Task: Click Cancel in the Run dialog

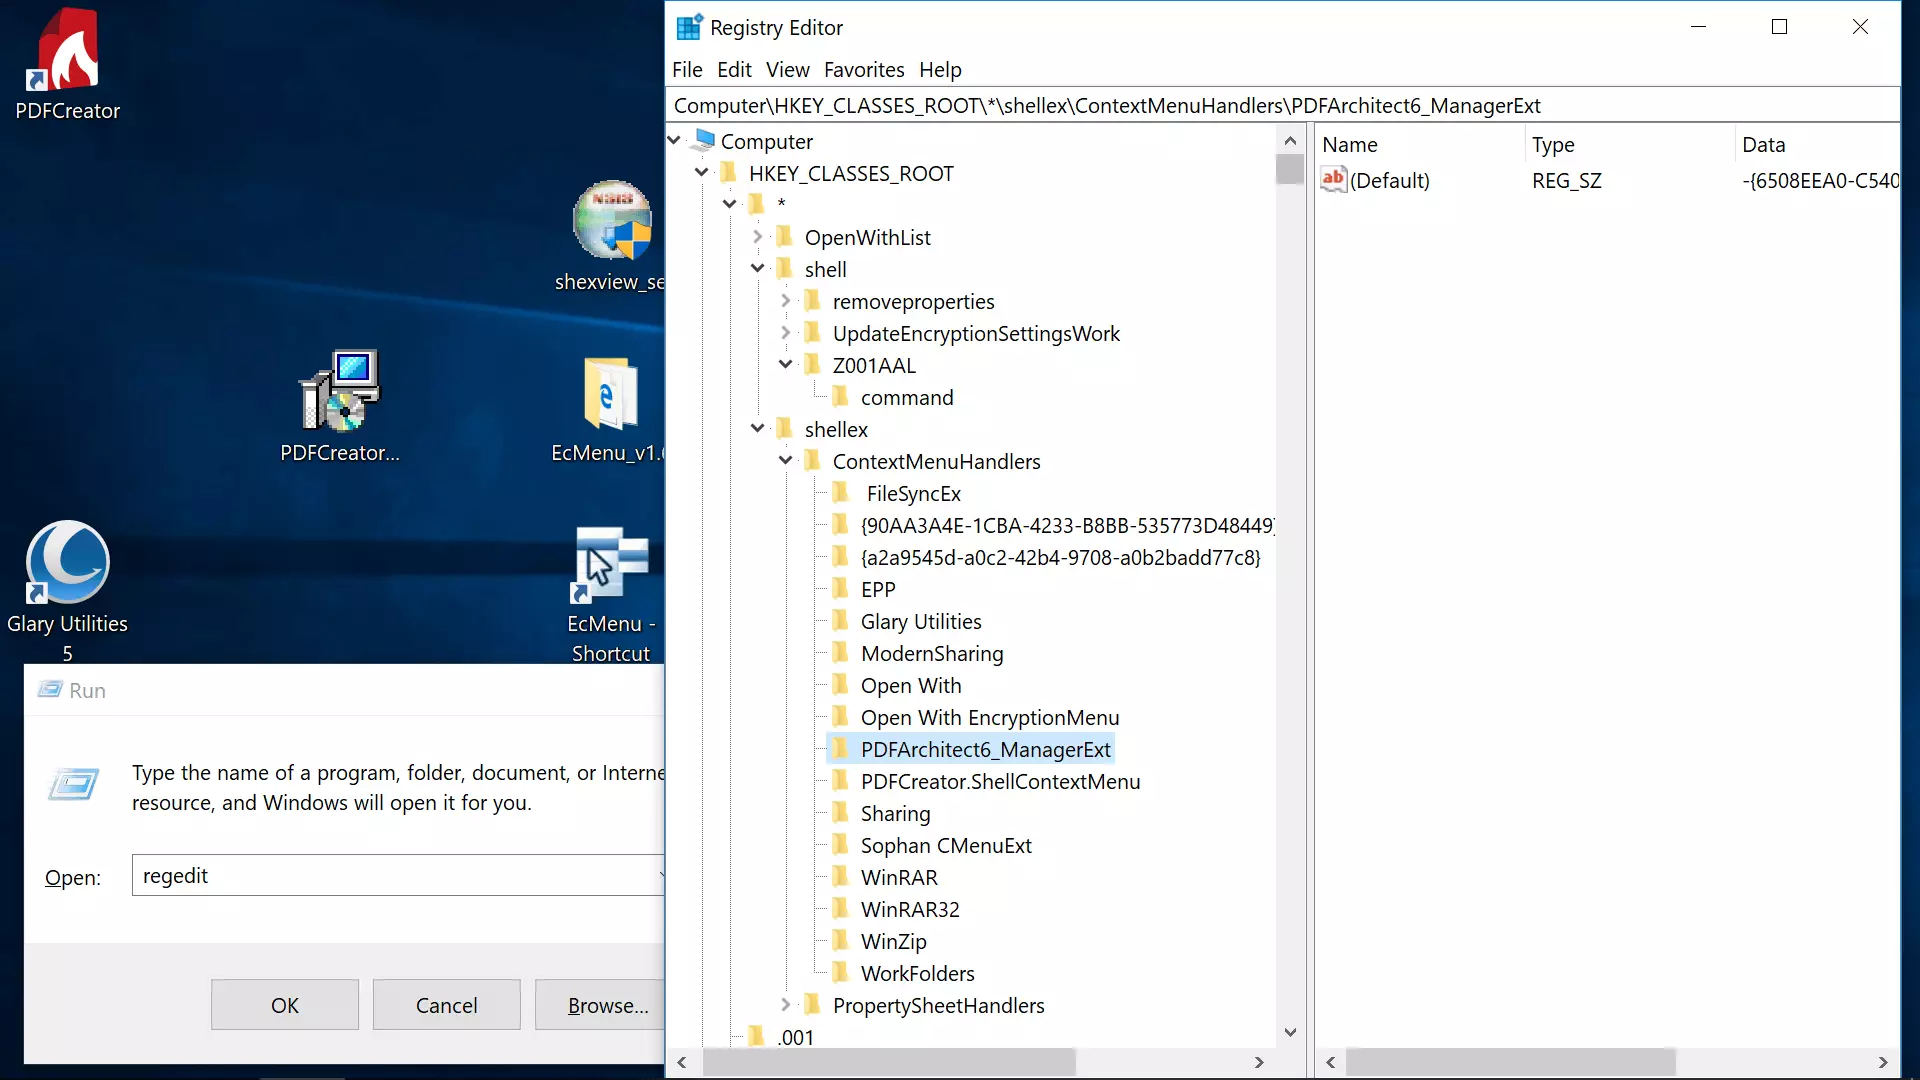Action: [x=446, y=1005]
